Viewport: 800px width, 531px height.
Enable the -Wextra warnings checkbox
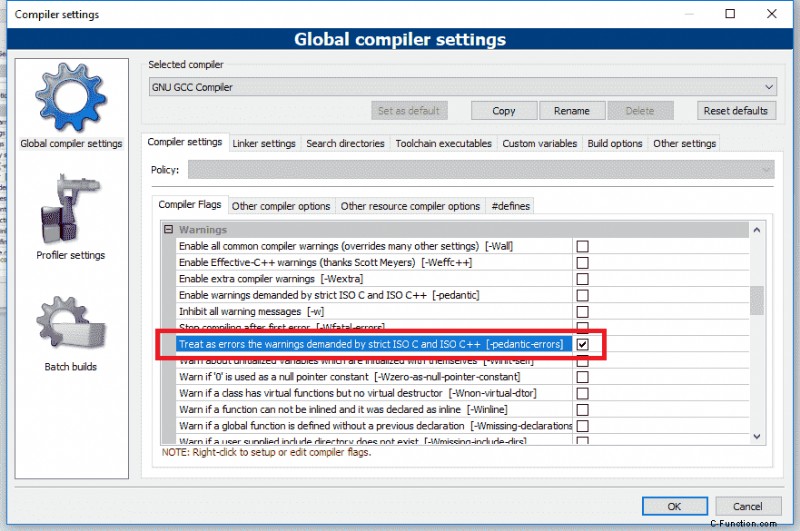click(582, 279)
